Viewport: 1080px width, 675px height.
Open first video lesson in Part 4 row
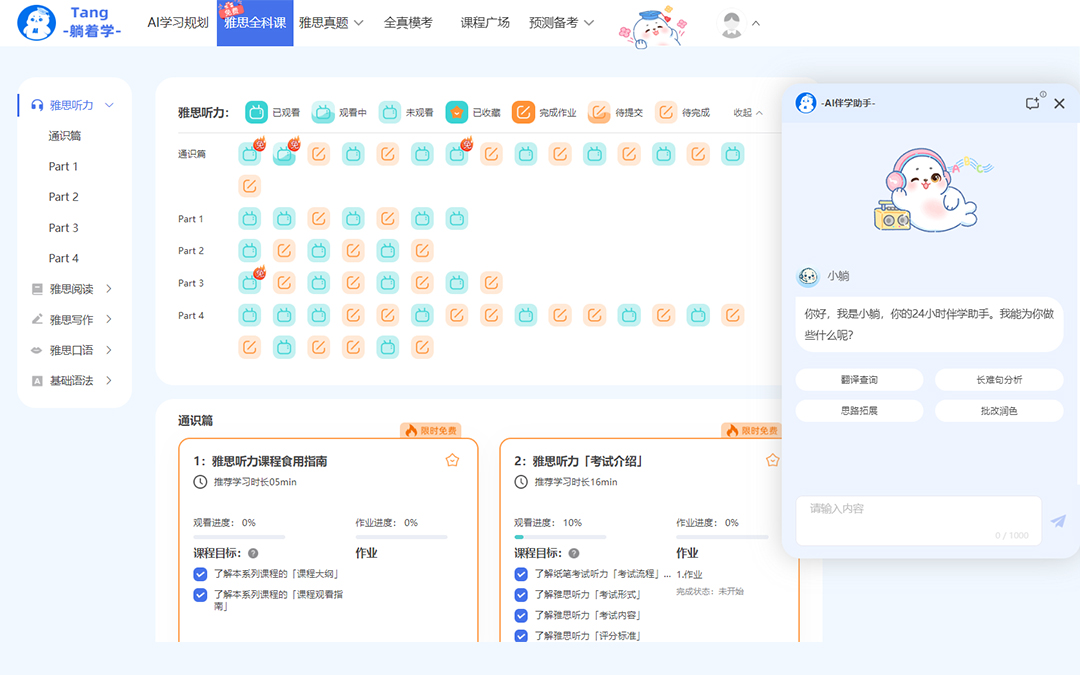pyautogui.click(x=250, y=315)
